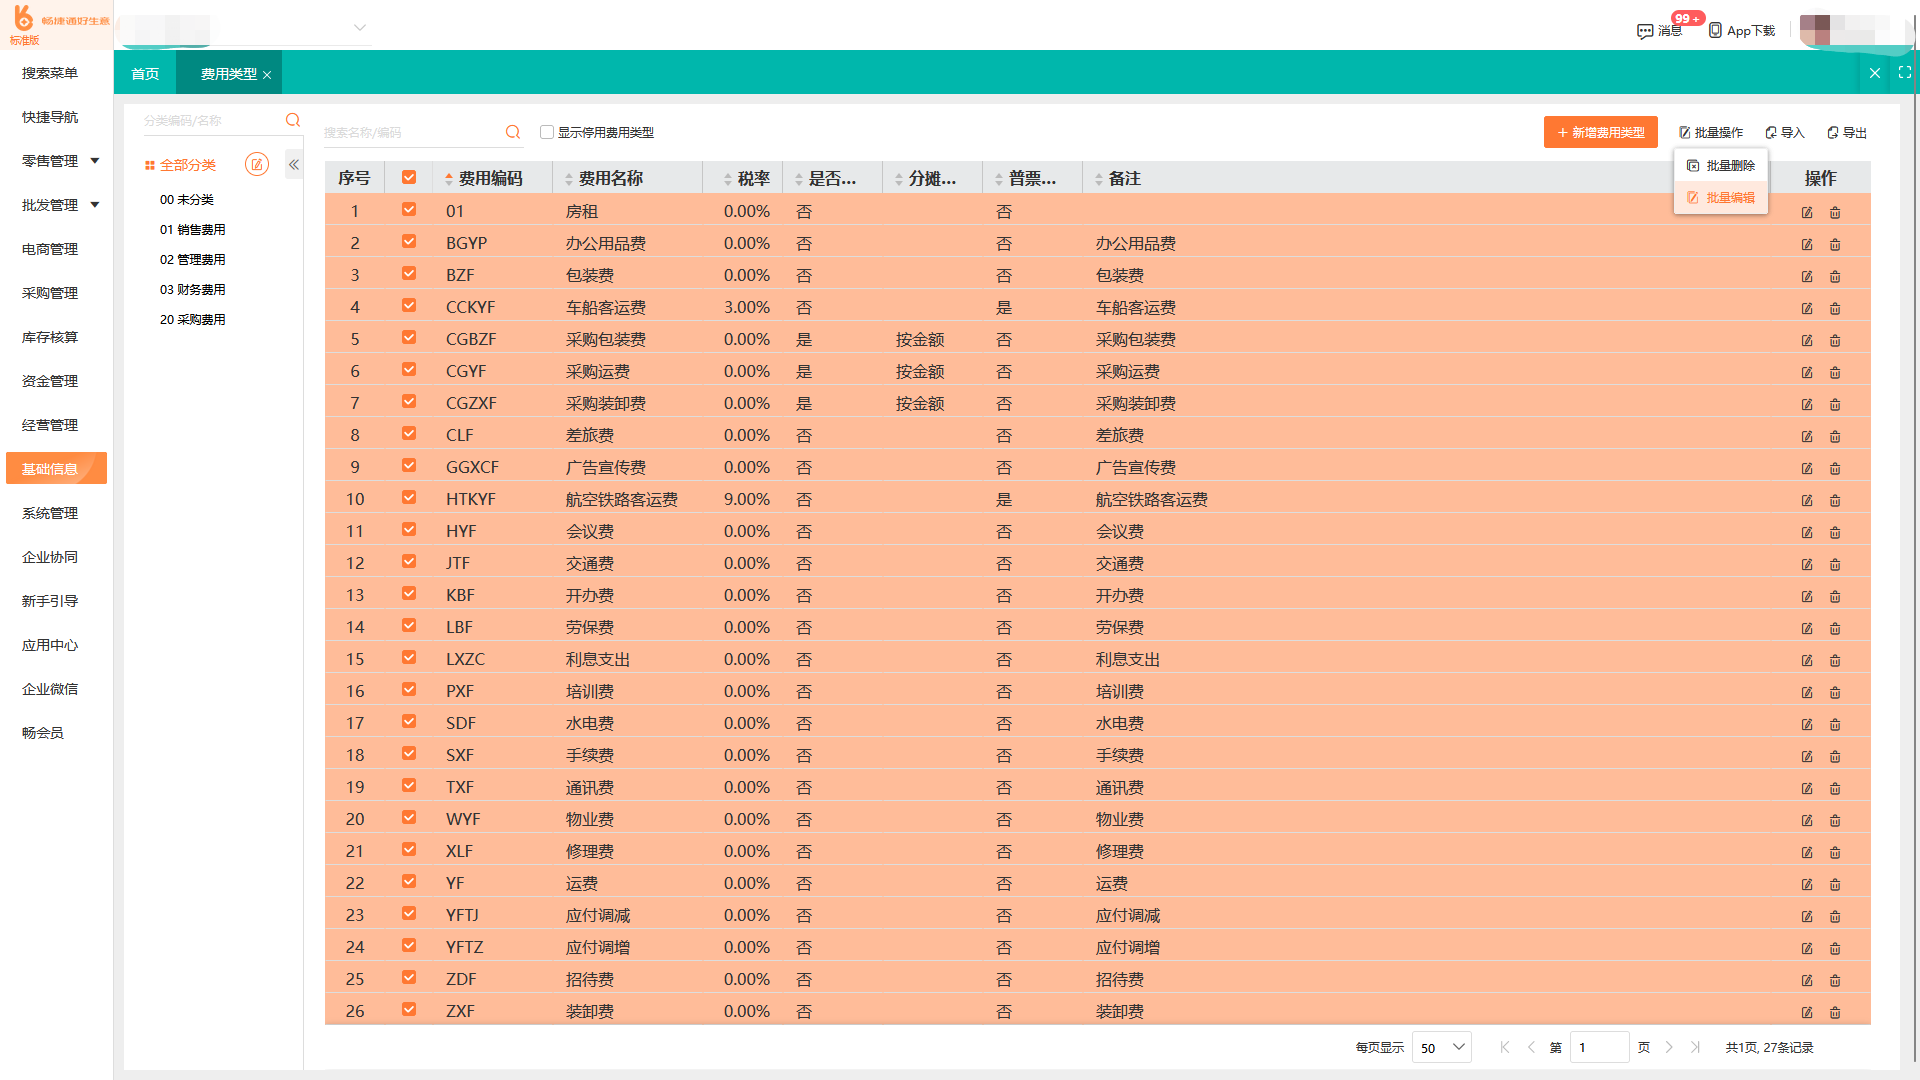Check the checkbox for row 4 CCKYF
The image size is (1920, 1080).
(x=407, y=306)
